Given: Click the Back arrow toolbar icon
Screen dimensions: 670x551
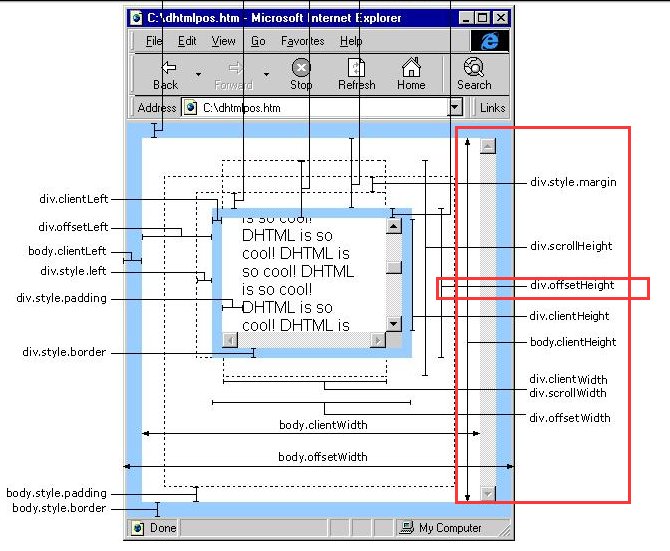Looking at the screenshot, I should click(166, 68).
